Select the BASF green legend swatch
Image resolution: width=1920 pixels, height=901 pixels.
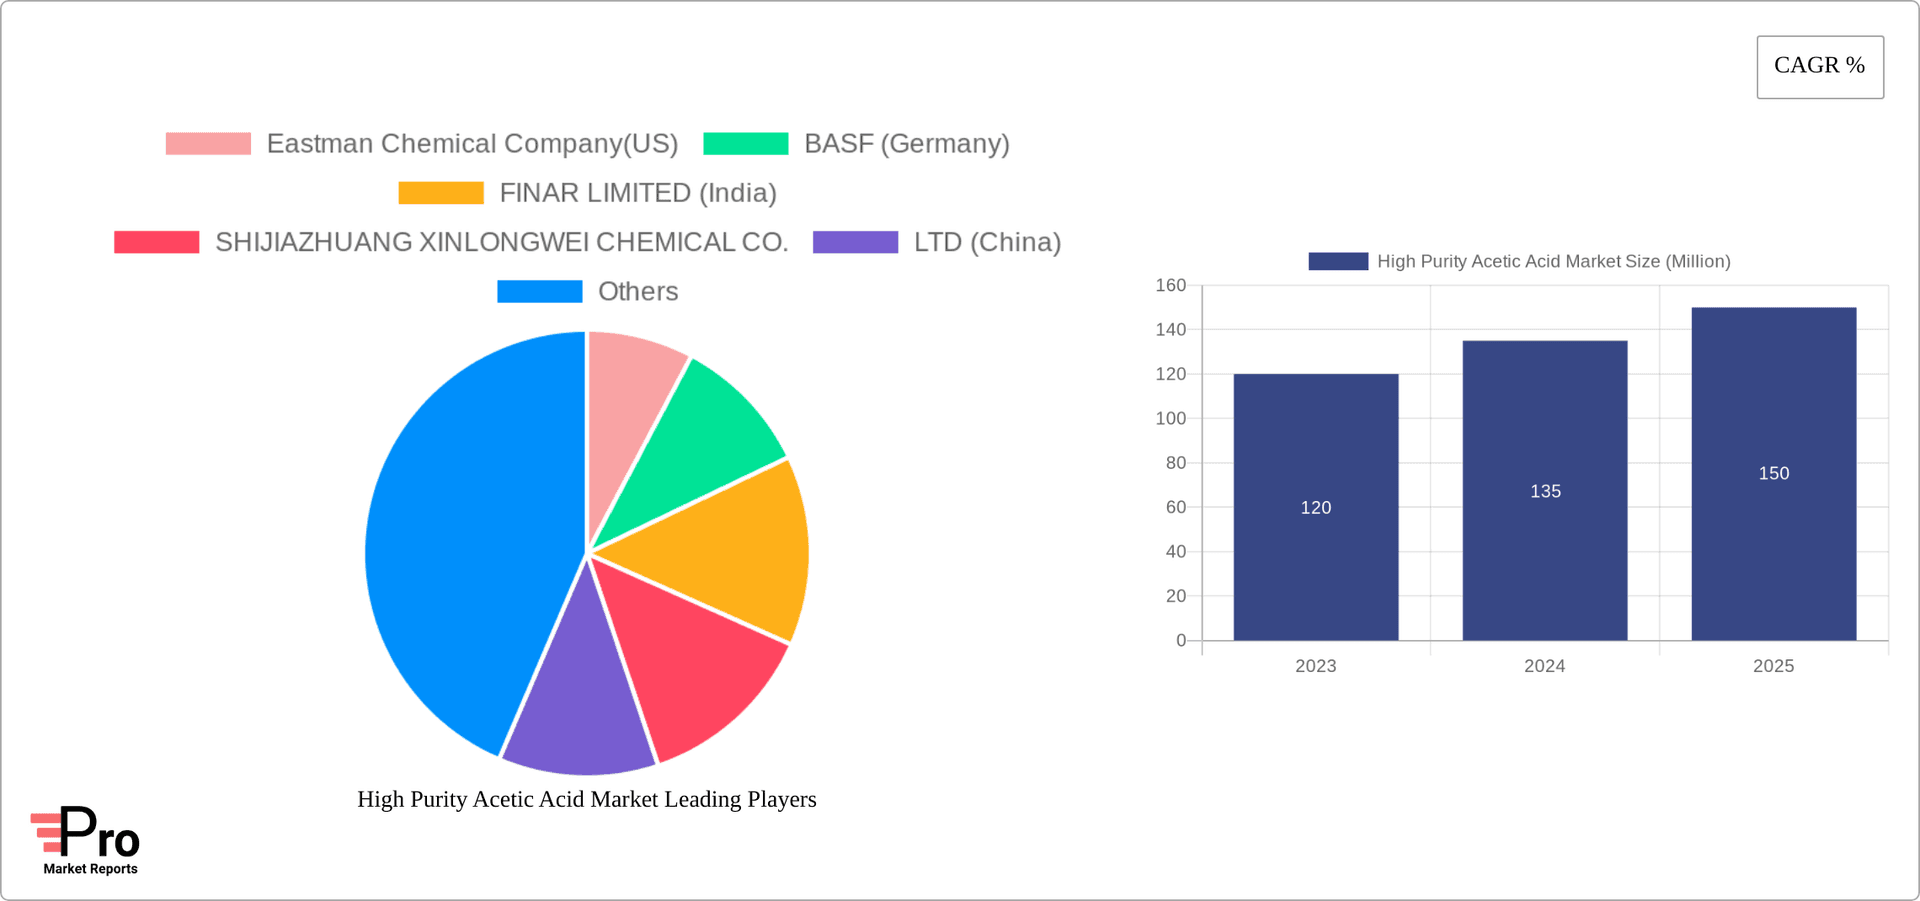[745, 143]
